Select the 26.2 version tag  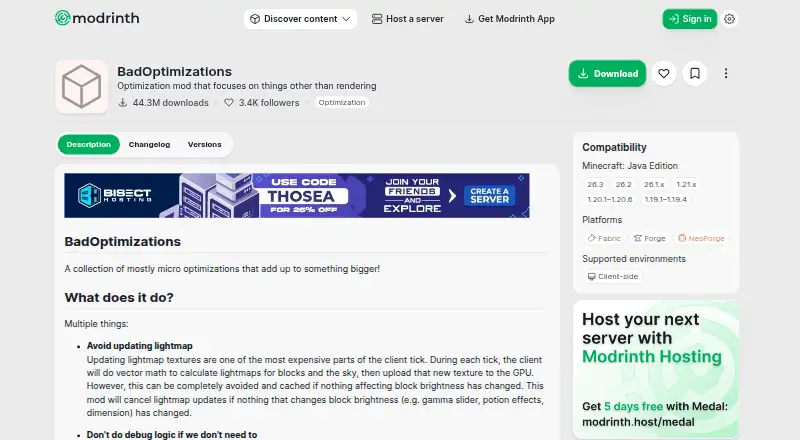click(623, 184)
